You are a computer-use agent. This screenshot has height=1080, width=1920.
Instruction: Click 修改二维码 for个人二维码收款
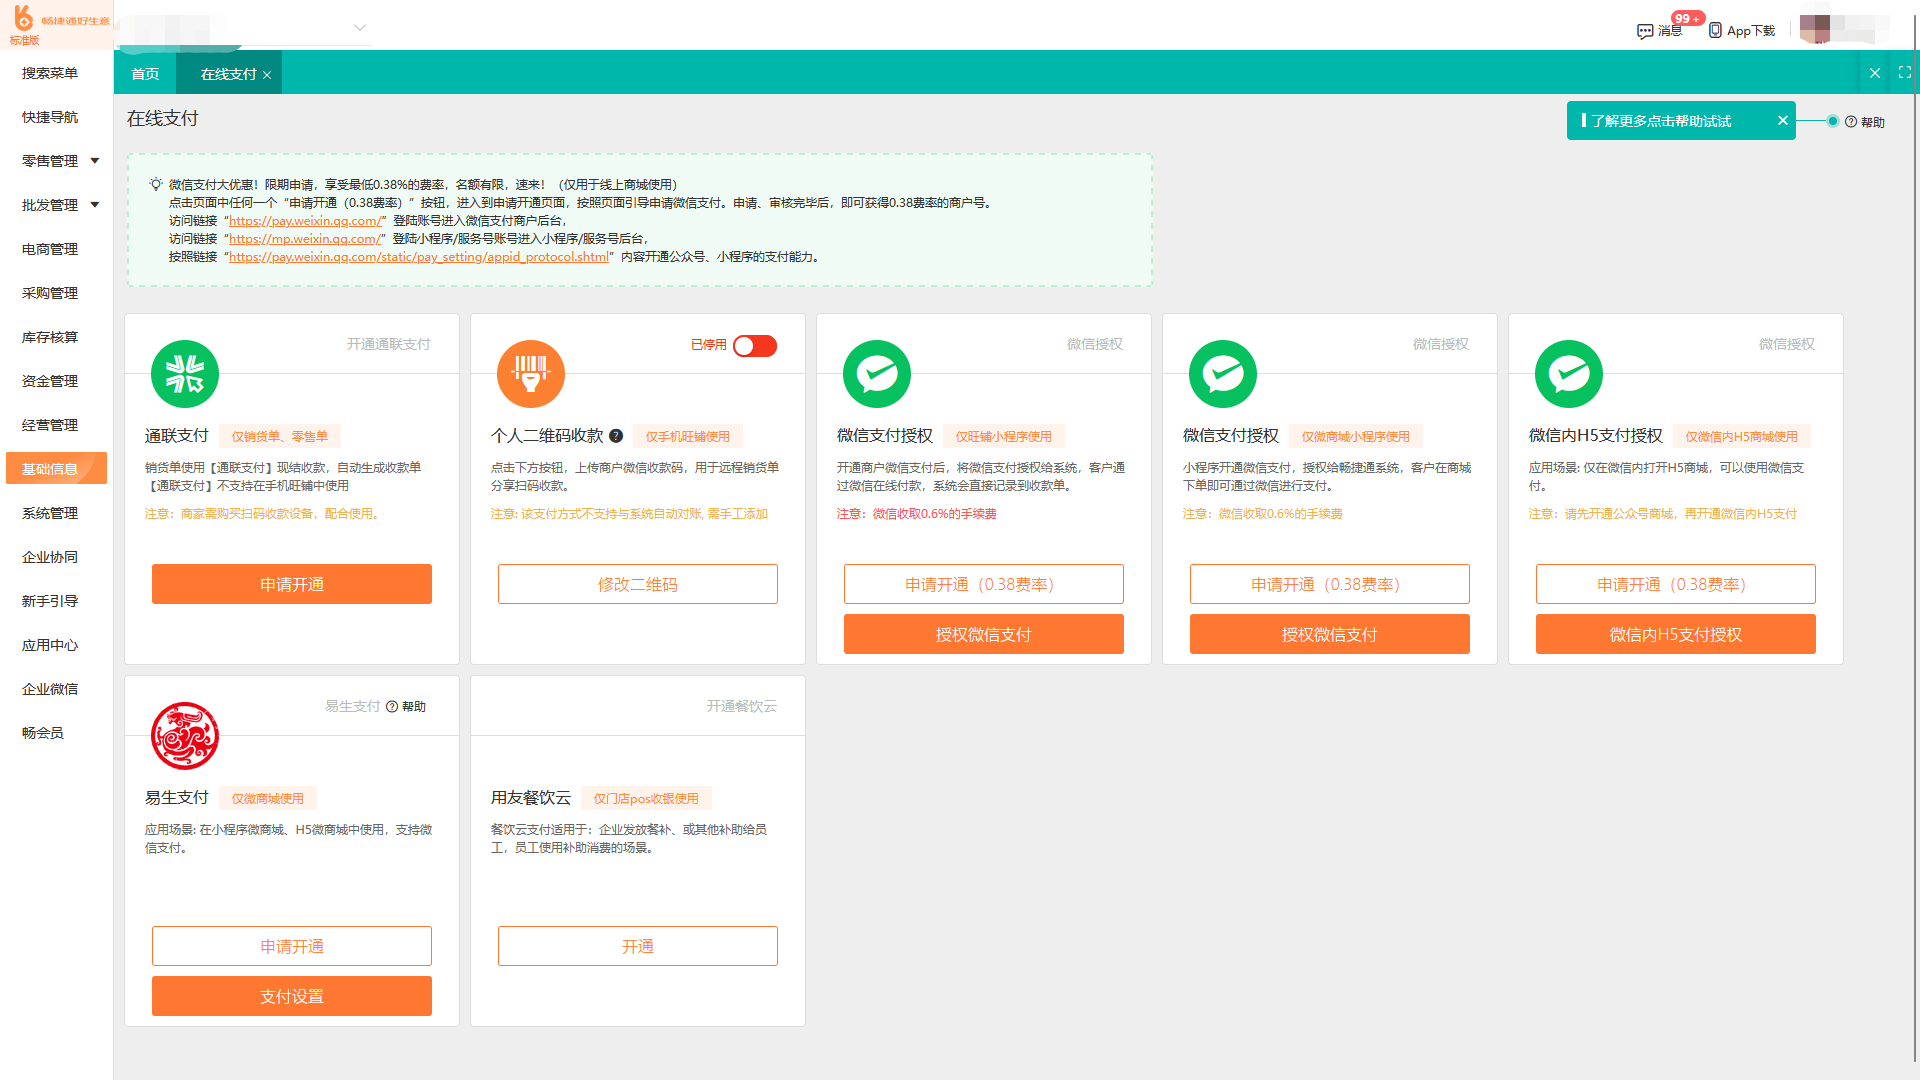click(x=637, y=583)
